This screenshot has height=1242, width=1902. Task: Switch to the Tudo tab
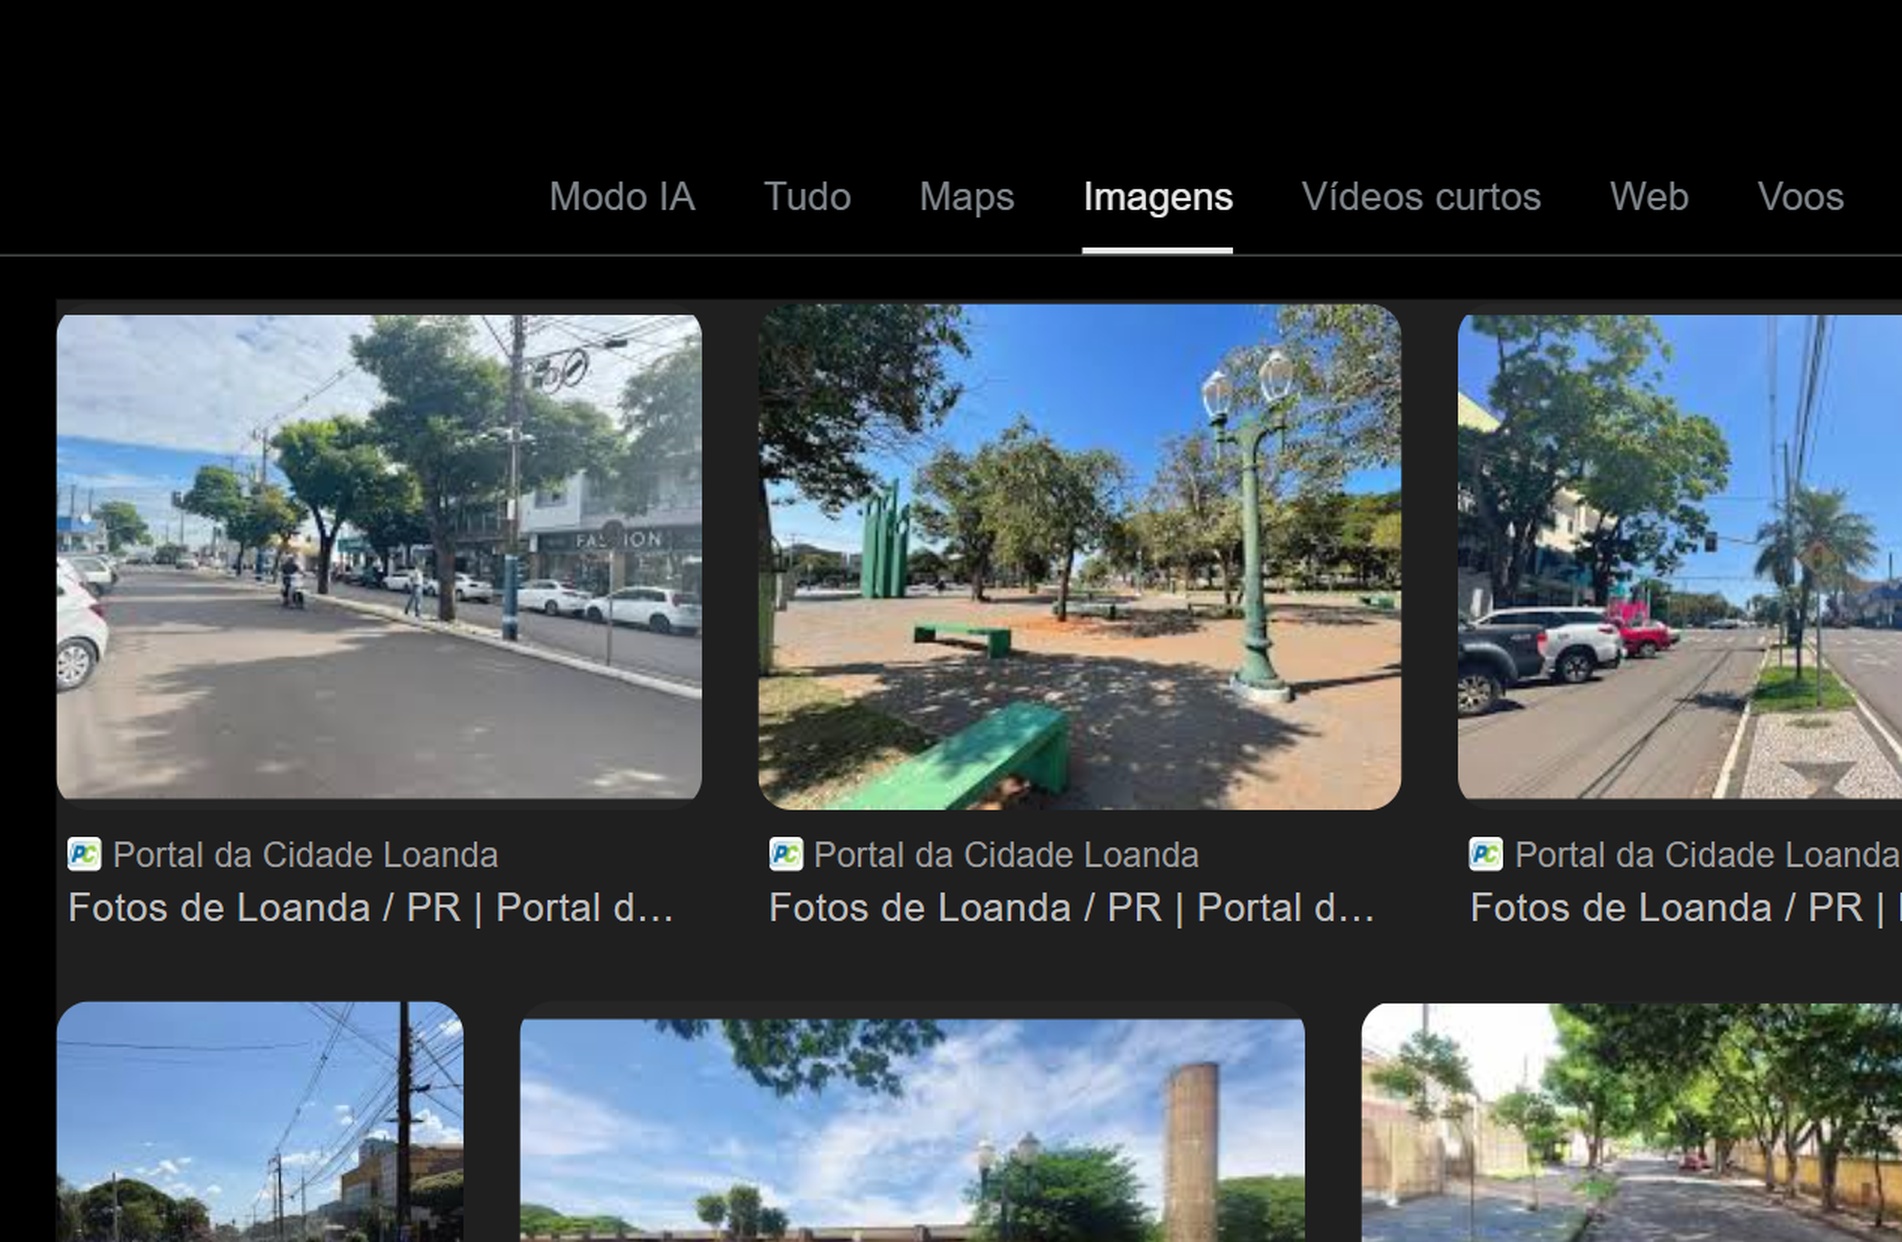tap(807, 197)
